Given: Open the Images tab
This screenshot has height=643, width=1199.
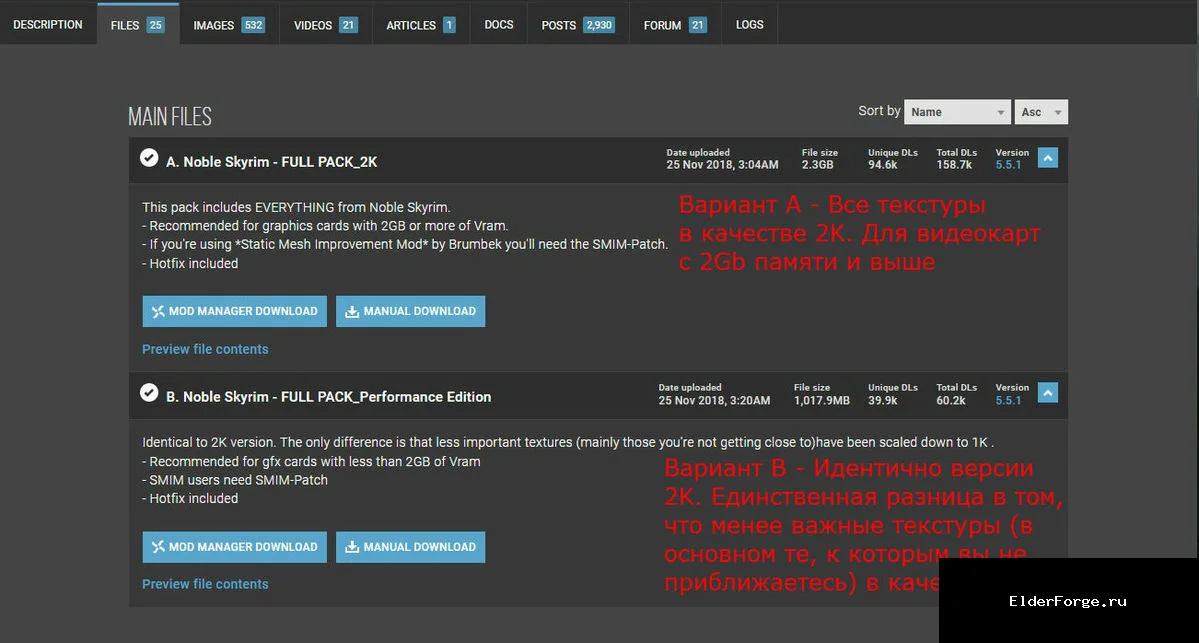Looking at the screenshot, I should [x=228, y=25].
